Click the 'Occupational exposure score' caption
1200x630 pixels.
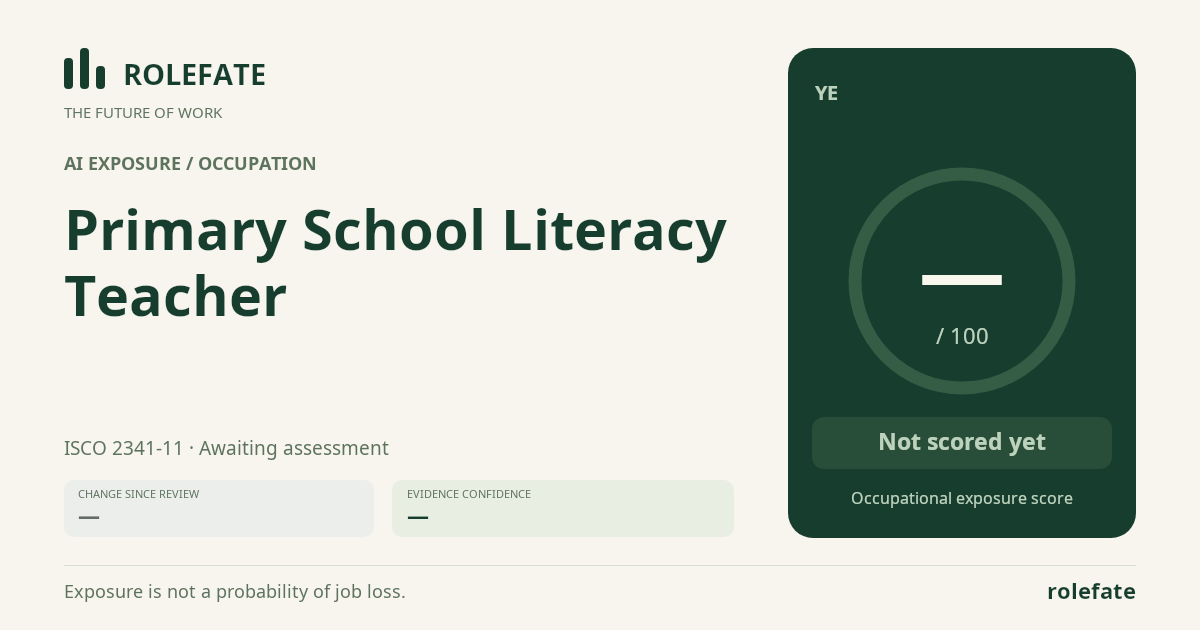[962, 498]
